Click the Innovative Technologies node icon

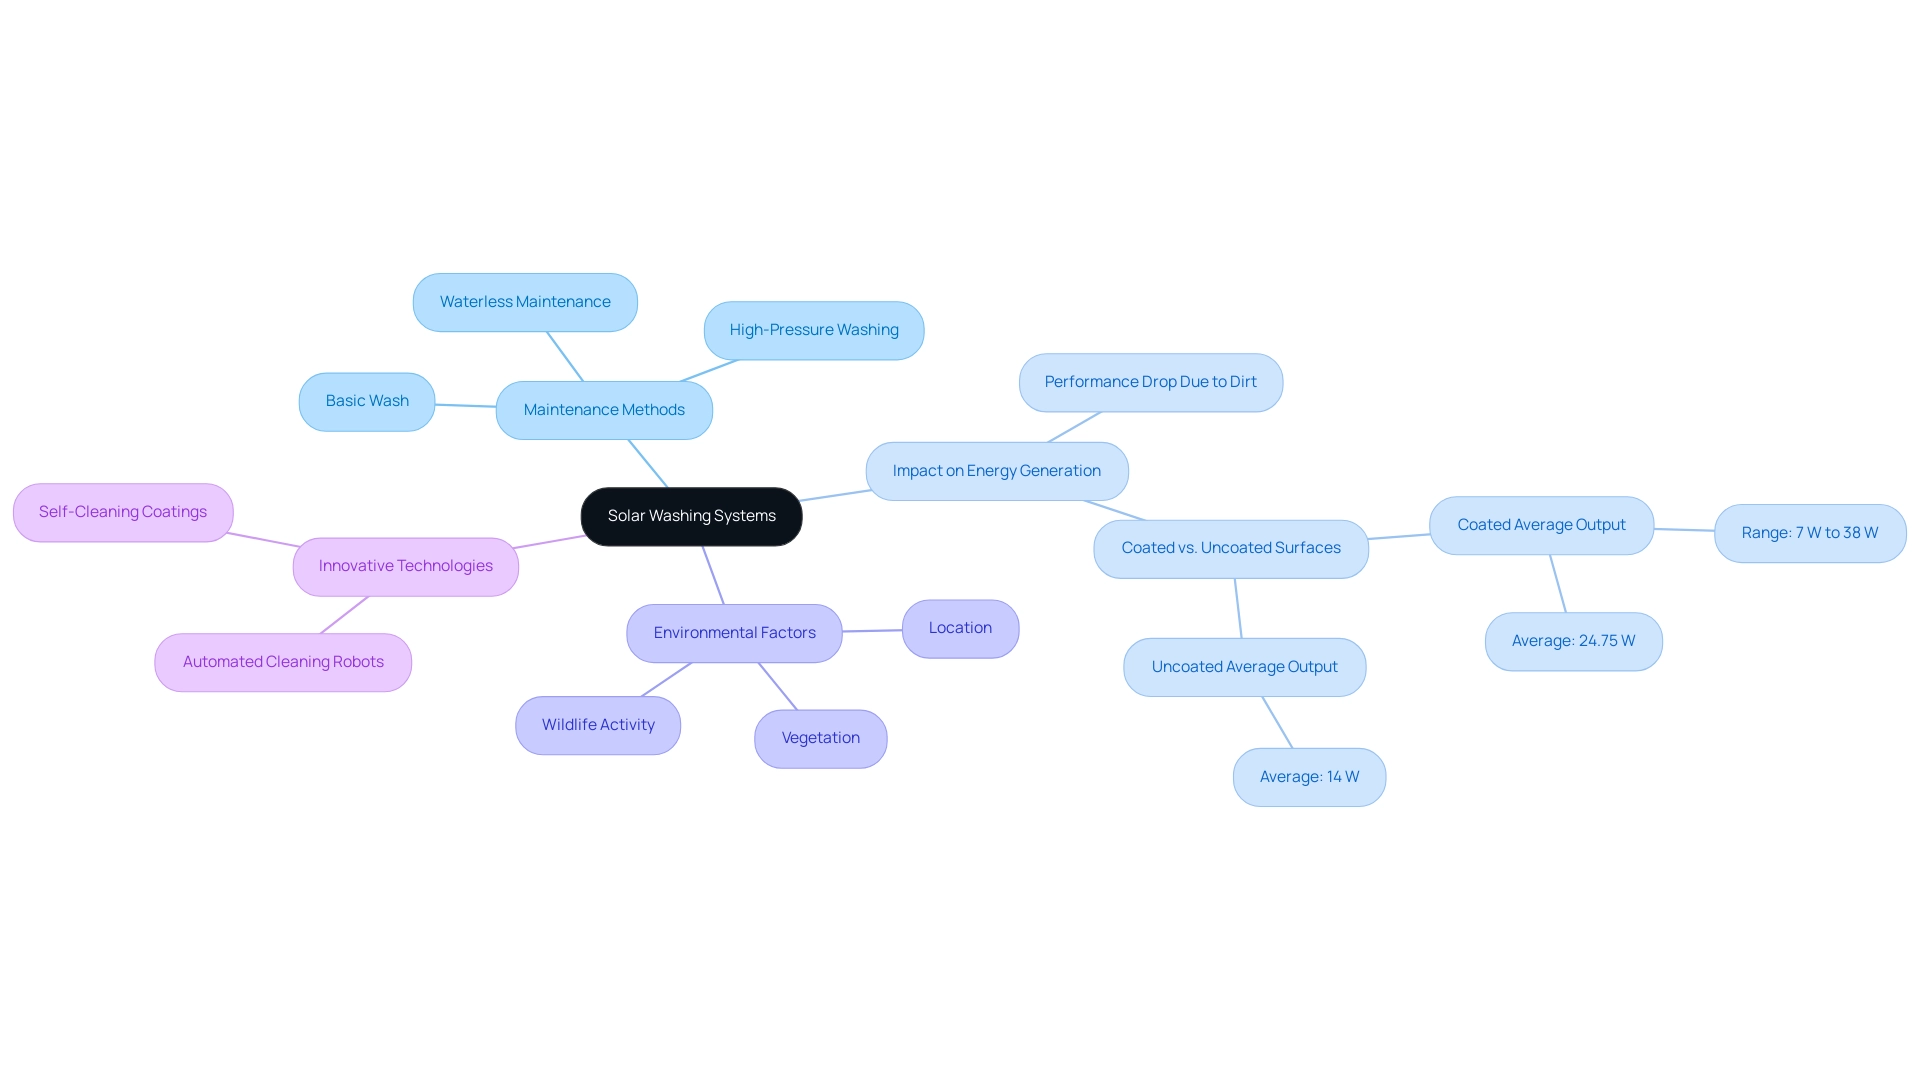[405, 566]
